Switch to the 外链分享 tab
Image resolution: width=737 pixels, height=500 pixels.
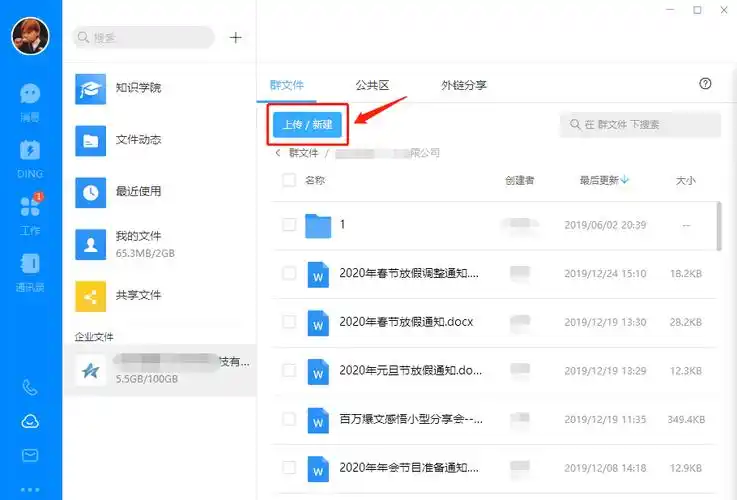(464, 85)
